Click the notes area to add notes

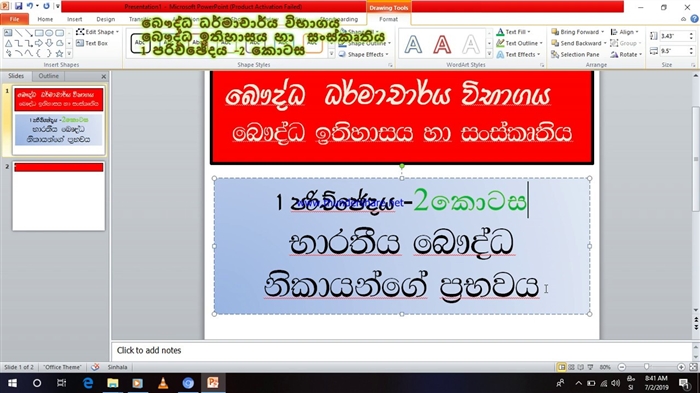[402, 351]
